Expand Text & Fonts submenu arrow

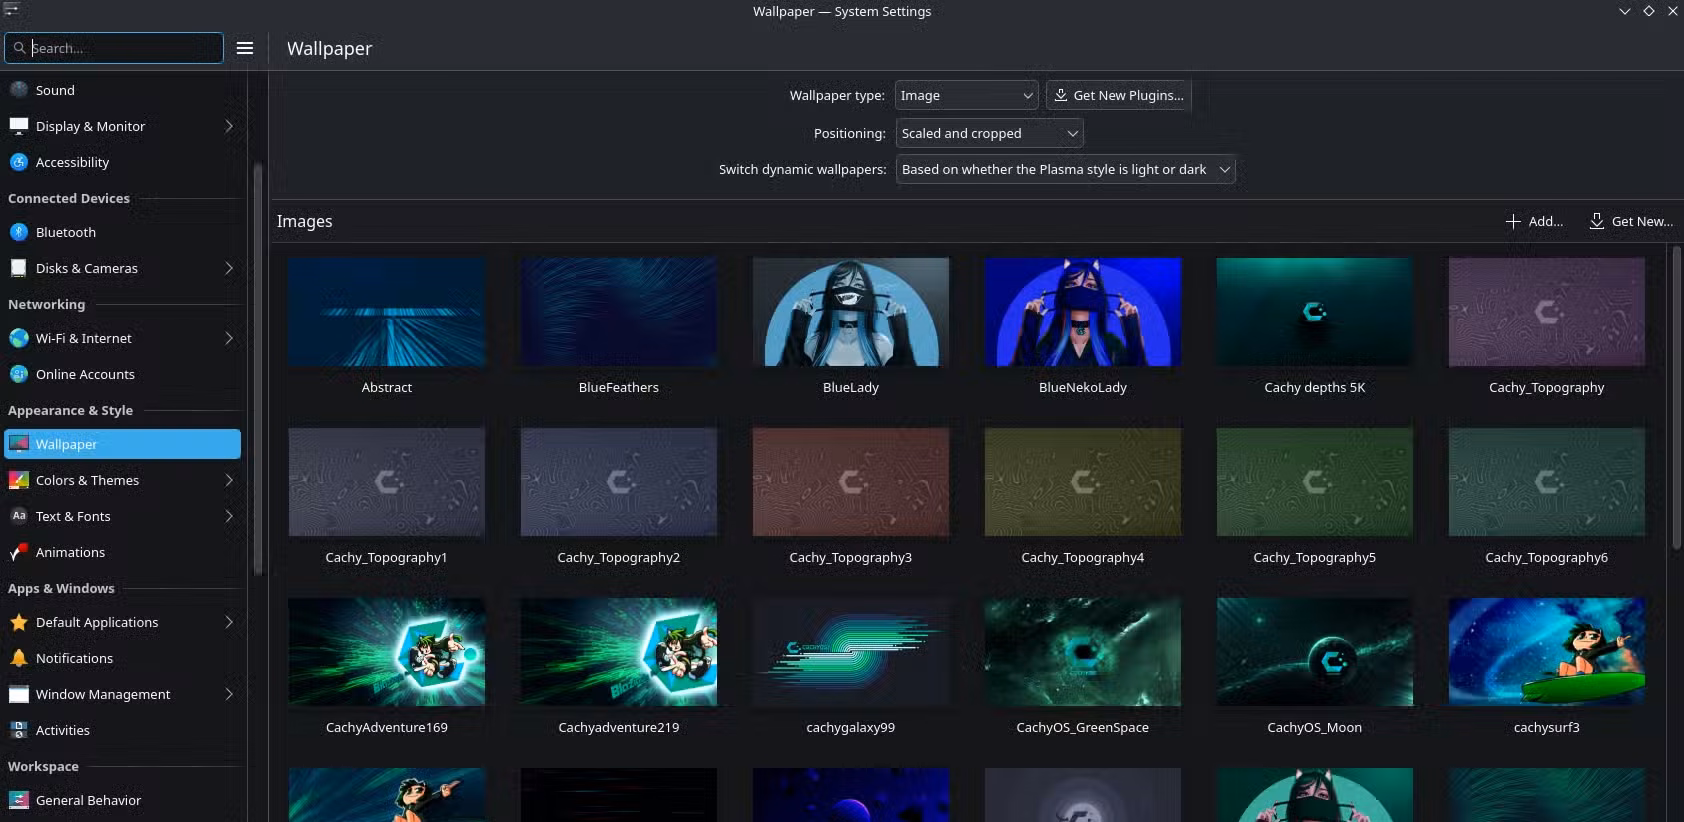click(x=229, y=516)
